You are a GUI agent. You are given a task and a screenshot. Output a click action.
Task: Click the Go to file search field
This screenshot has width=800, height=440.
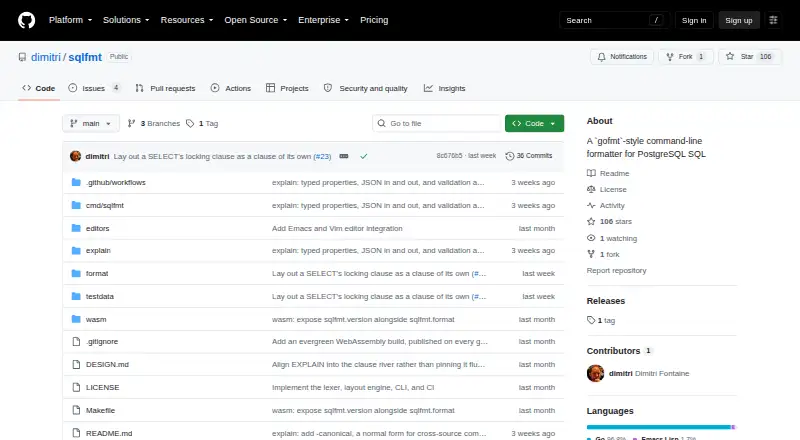tap(437, 124)
